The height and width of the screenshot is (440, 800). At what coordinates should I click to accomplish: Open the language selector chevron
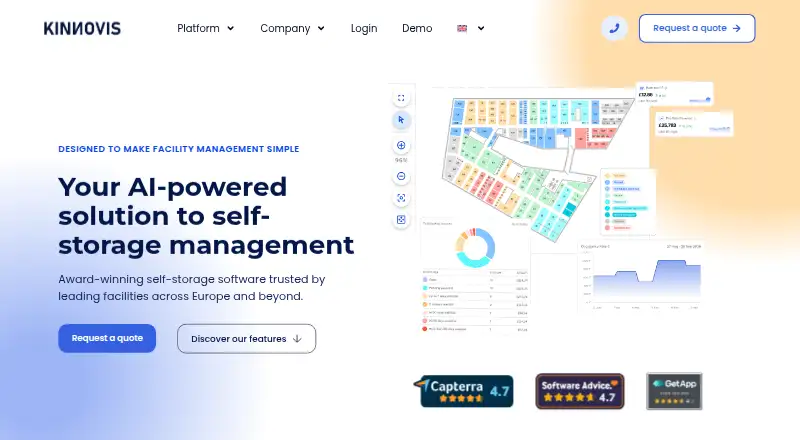(x=481, y=29)
